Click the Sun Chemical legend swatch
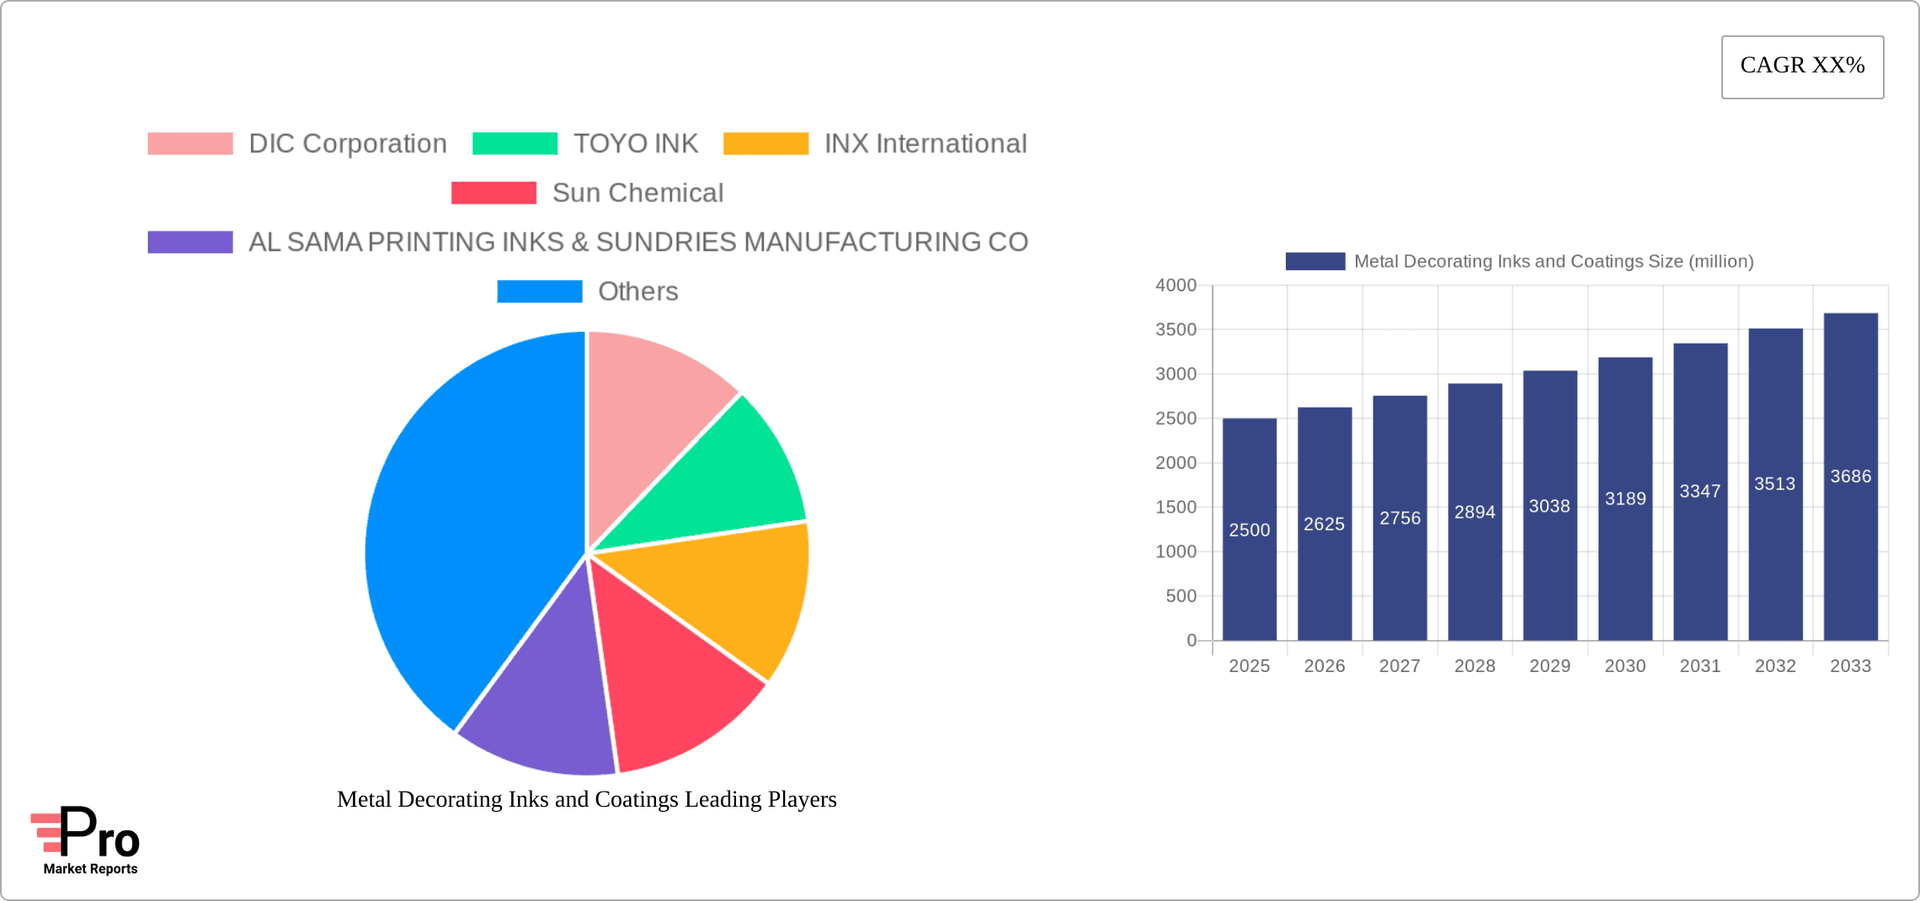The width and height of the screenshot is (1920, 901). [x=495, y=192]
